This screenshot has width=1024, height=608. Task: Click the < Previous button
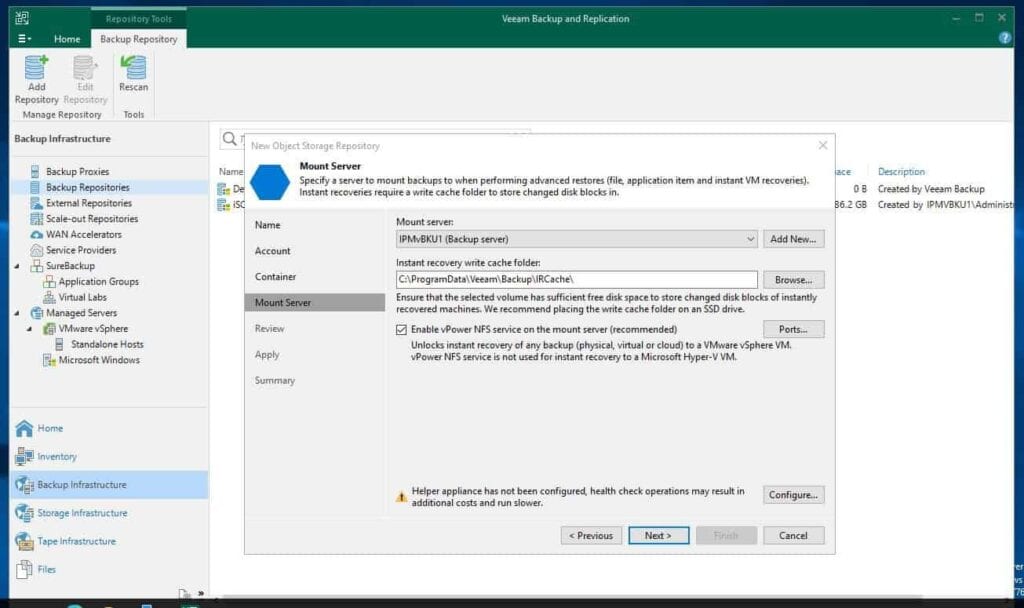pyautogui.click(x=591, y=536)
